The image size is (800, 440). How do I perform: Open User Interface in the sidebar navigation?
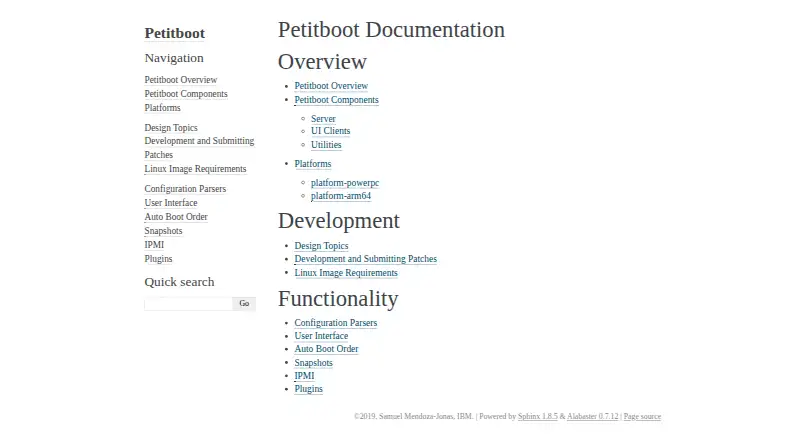pyautogui.click(x=171, y=203)
